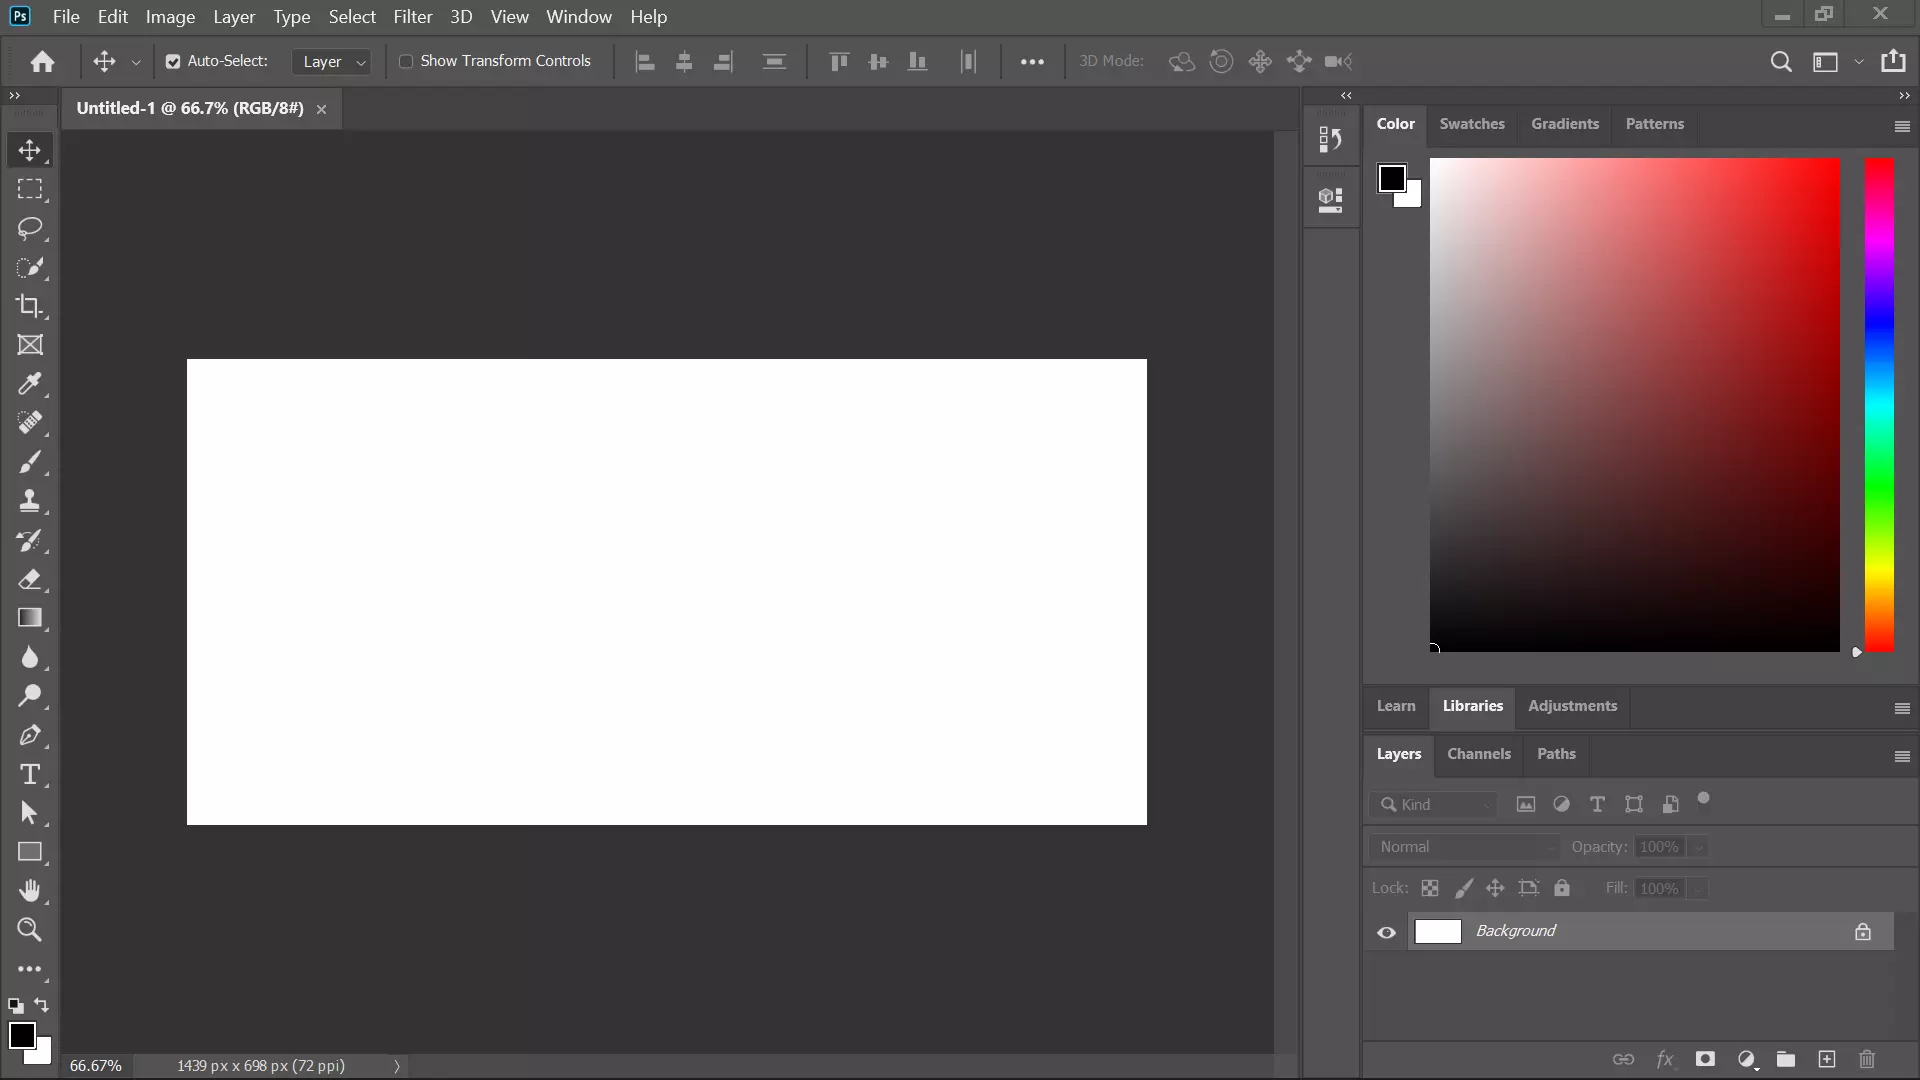
Task: Click on the Background layer thumbnail
Action: (x=1439, y=931)
